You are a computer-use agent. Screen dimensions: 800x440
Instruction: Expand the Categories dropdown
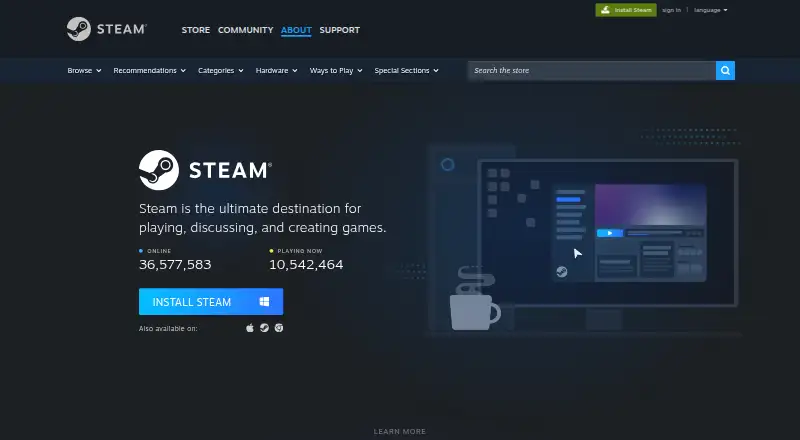point(220,70)
